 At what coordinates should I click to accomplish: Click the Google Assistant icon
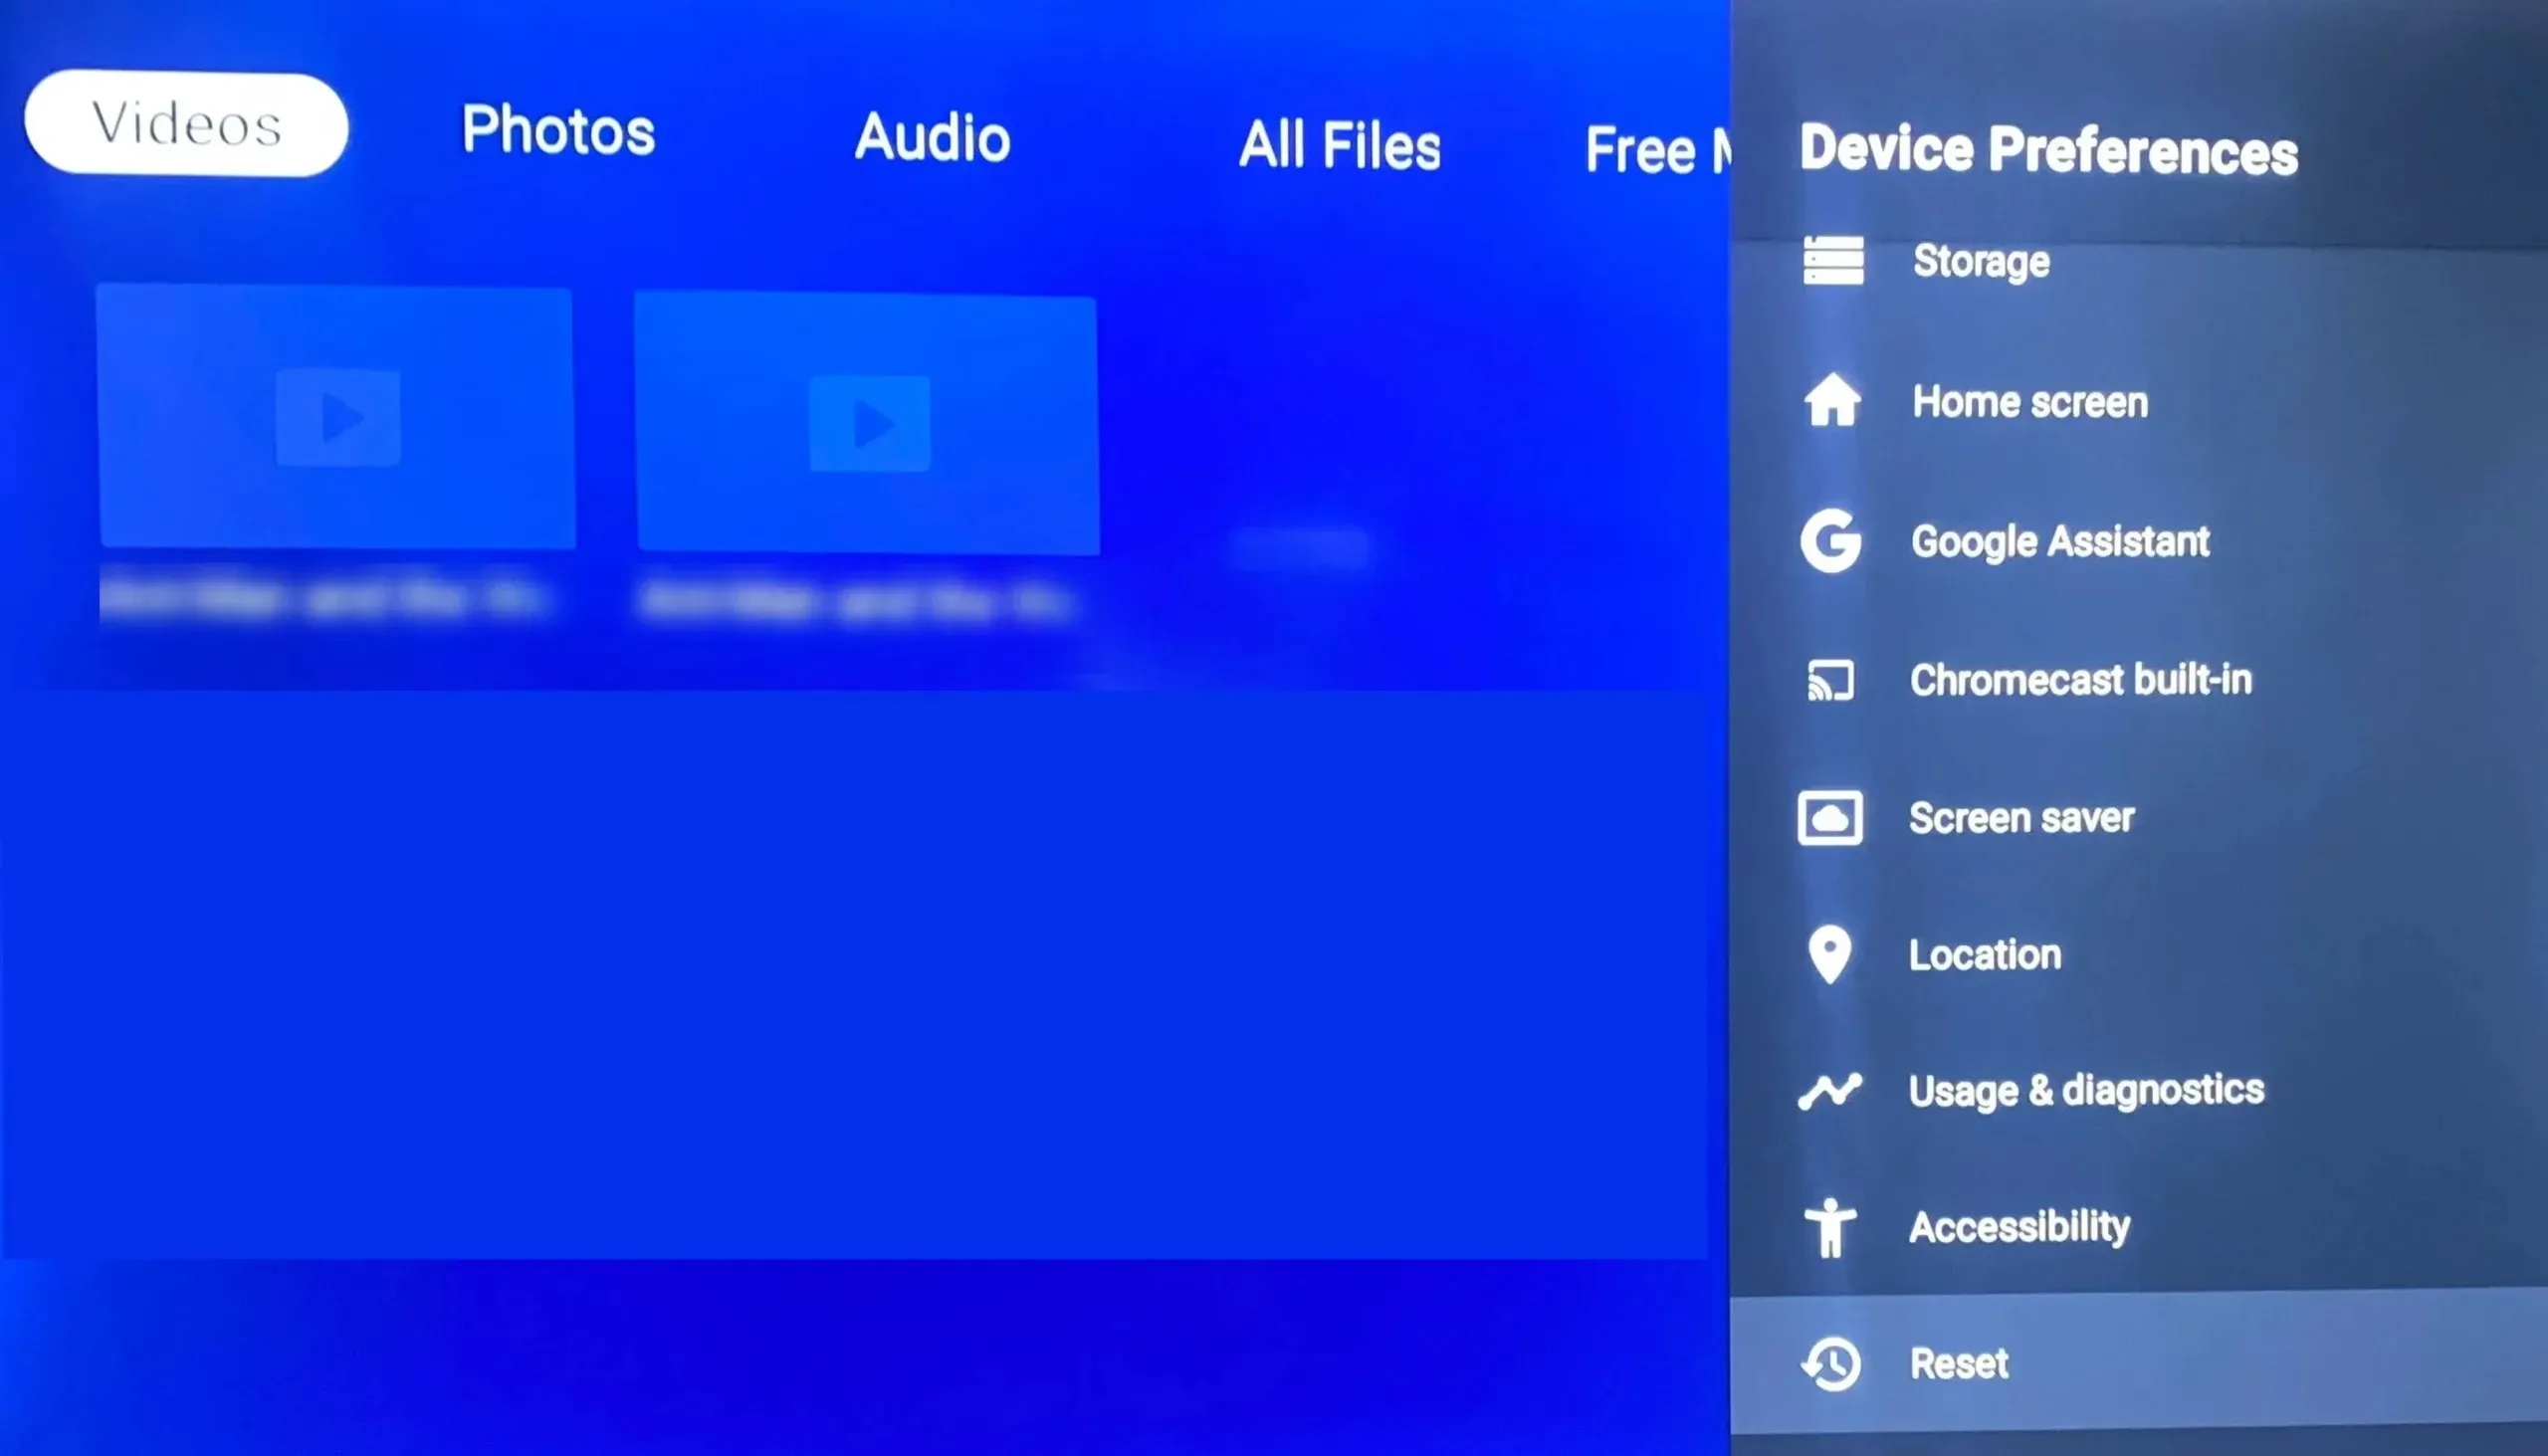click(x=1832, y=540)
